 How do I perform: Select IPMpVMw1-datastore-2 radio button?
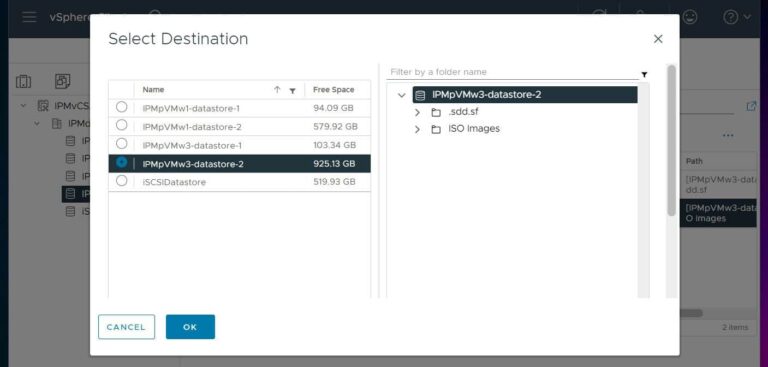121,125
